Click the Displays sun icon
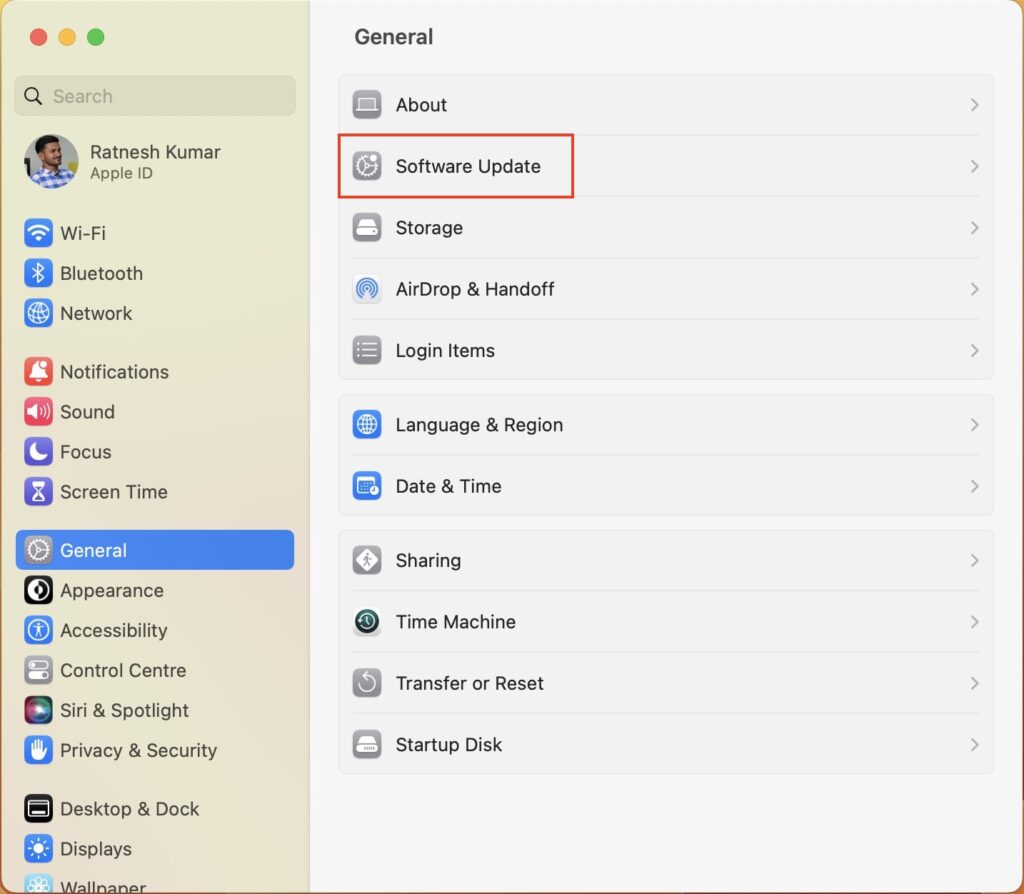Screen dimensions: 1024x894 tap(39, 848)
